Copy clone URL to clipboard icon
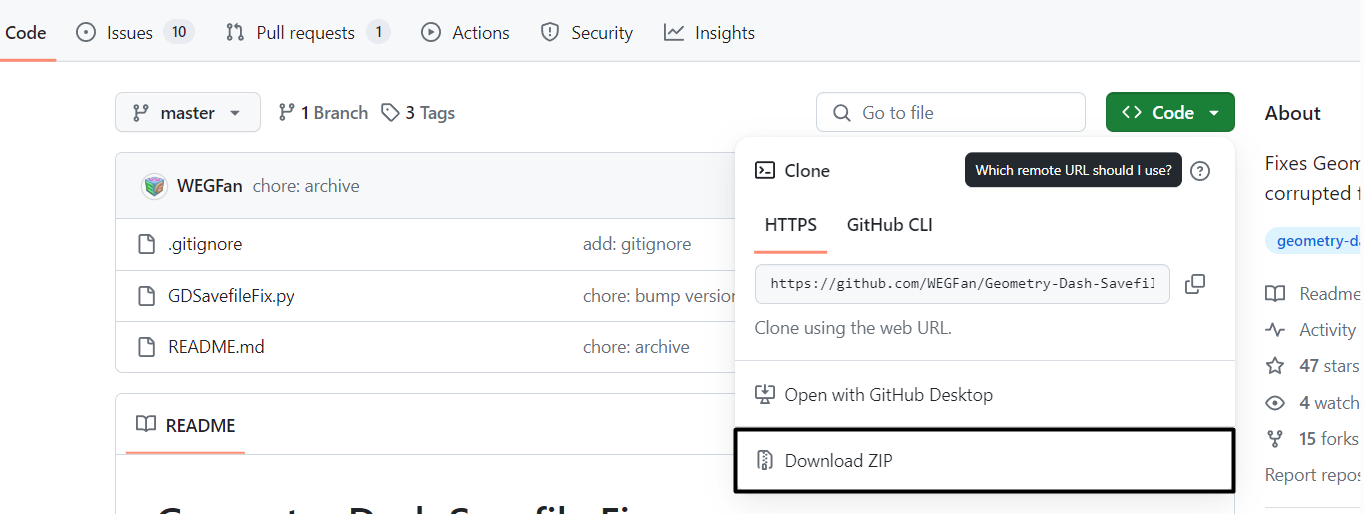Image resolution: width=1364 pixels, height=514 pixels. (1194, 284)
